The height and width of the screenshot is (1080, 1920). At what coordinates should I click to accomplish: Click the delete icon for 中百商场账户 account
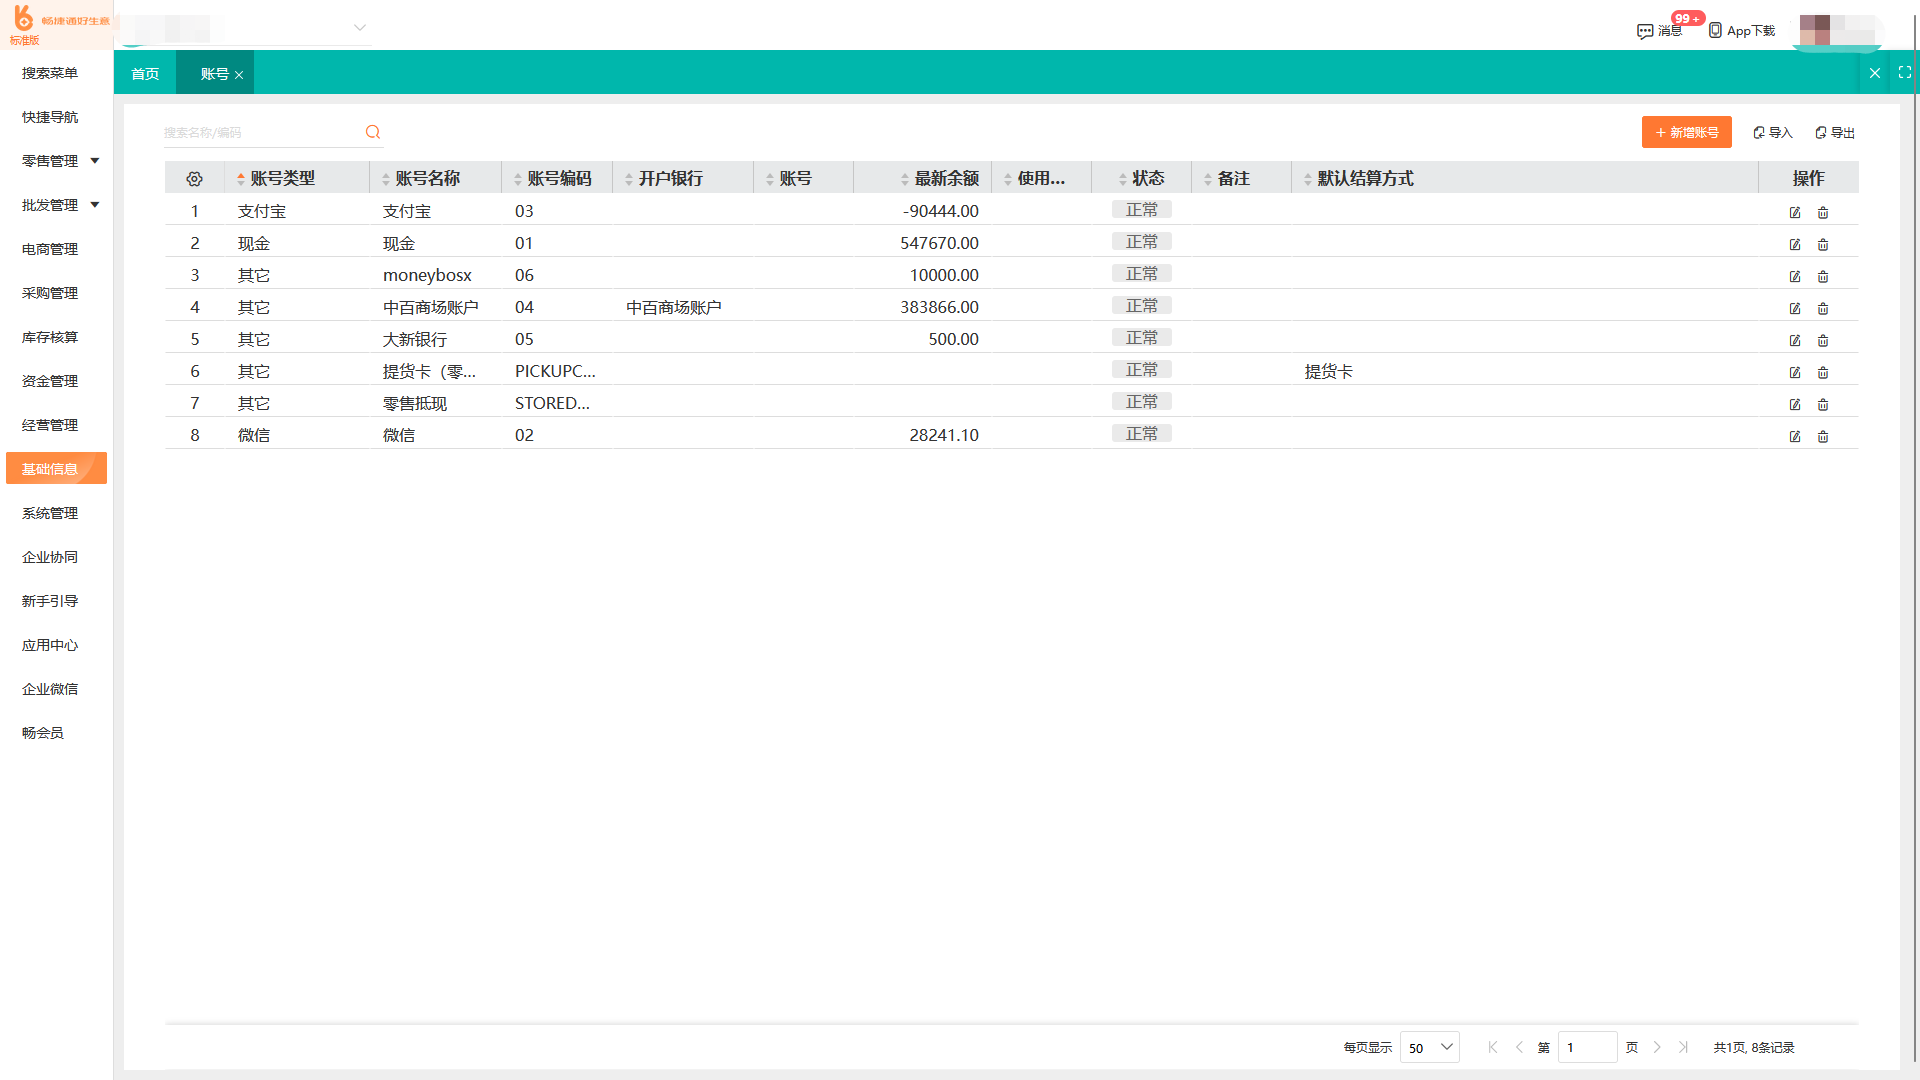1824,306
